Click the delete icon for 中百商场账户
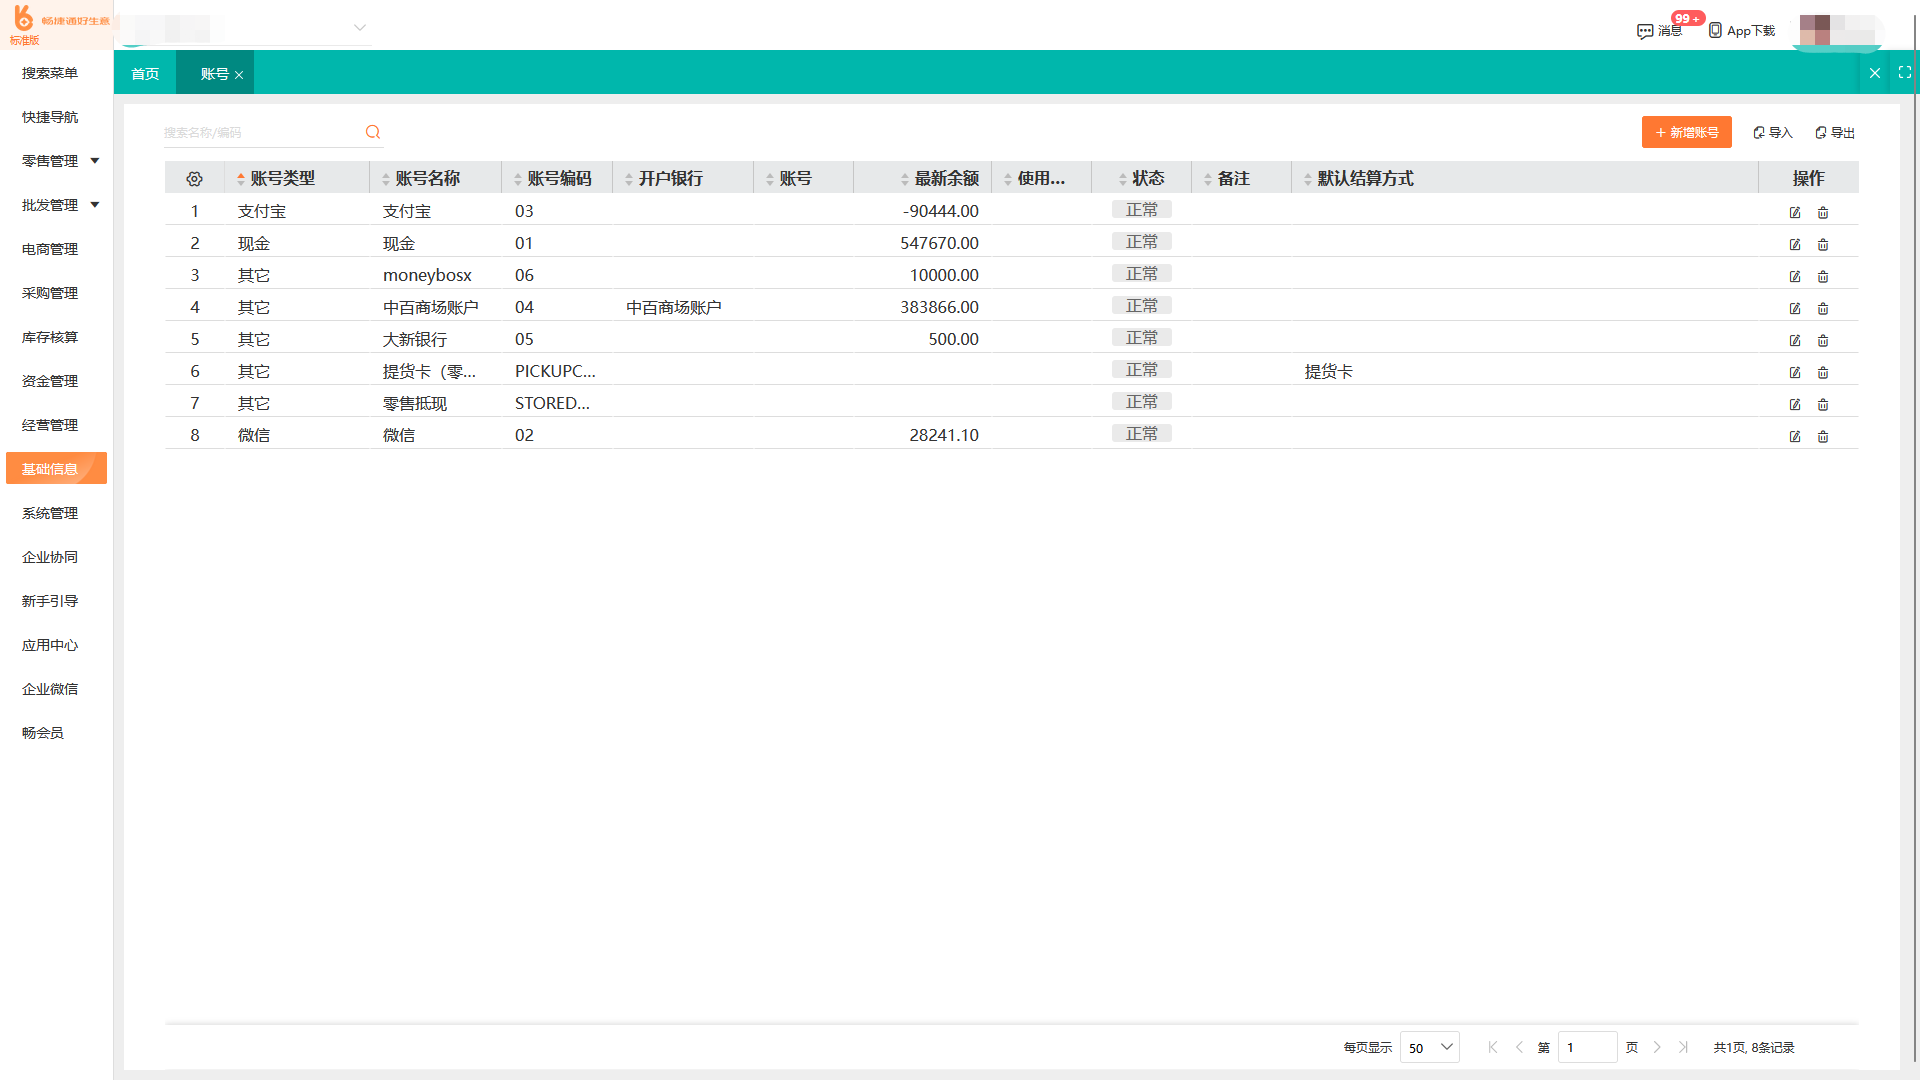The width and height of the screenshot is (1920, 1080). [x=1824, y=306]
